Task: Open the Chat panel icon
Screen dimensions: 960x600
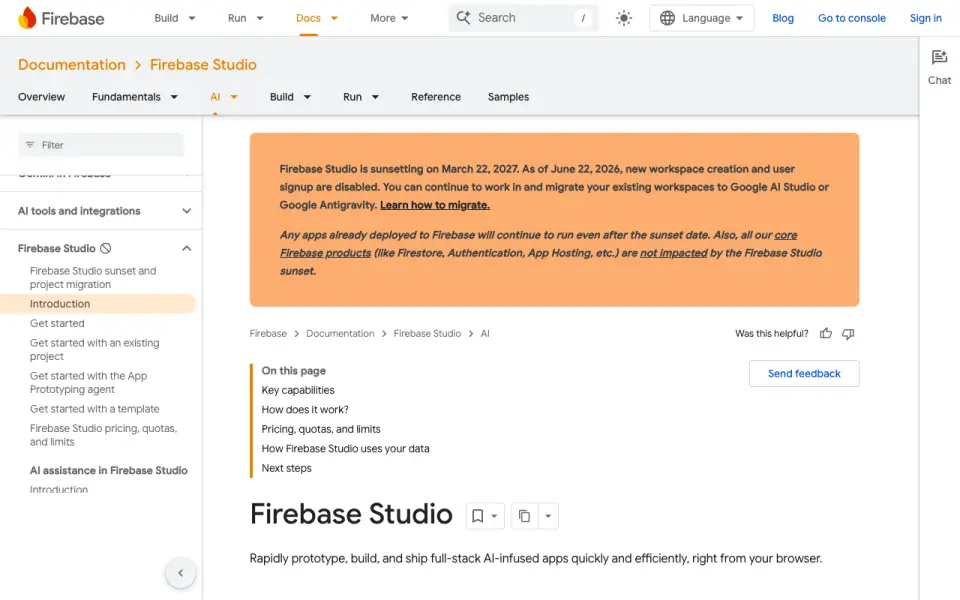Action: coord(939,58)
